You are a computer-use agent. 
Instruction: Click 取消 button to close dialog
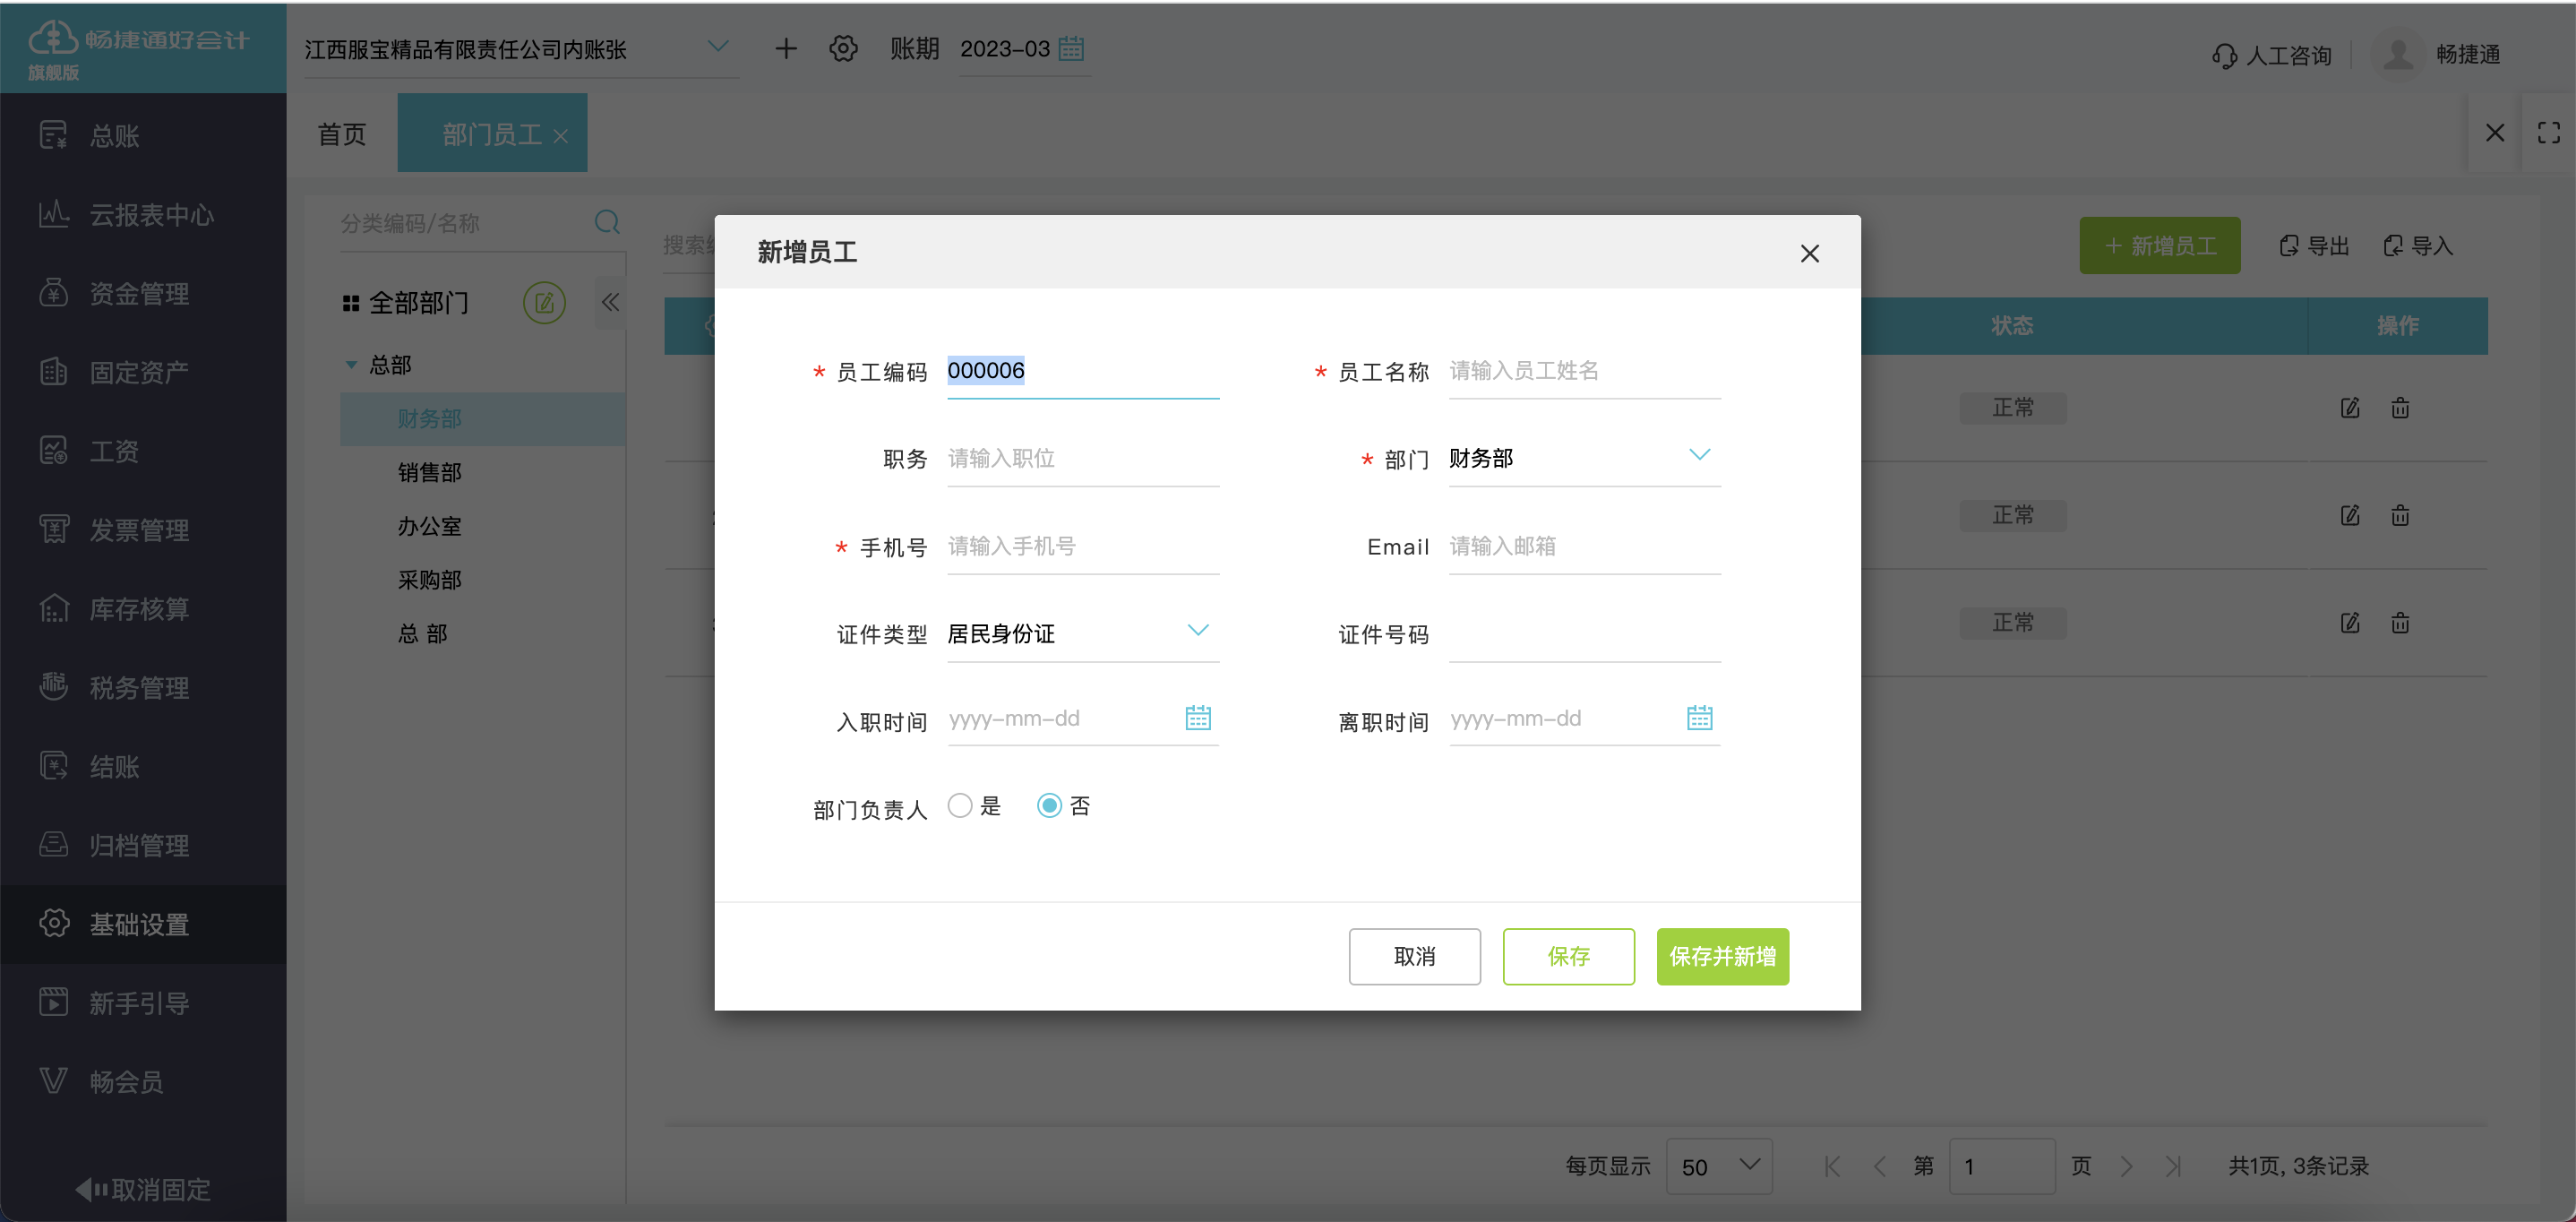coord(1418,954)
